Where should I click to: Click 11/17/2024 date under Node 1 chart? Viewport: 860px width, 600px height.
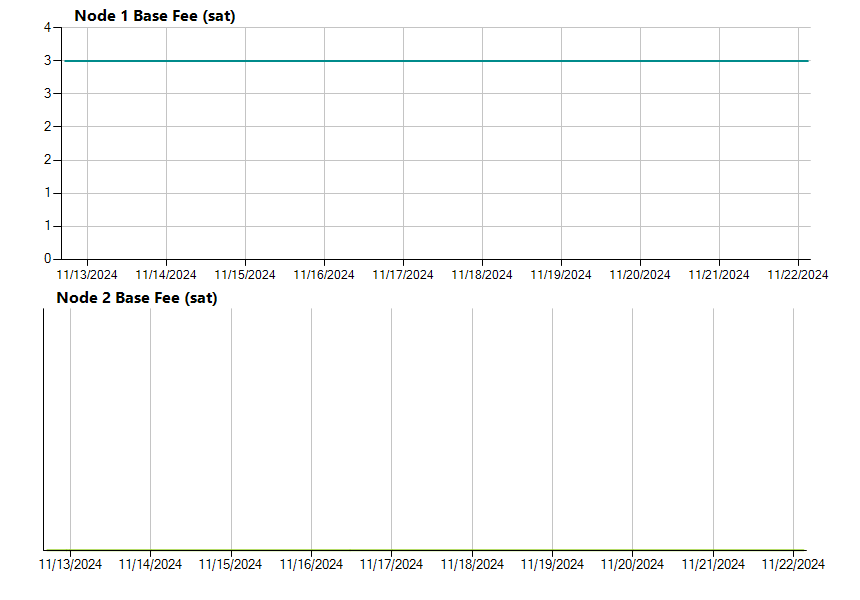[x=403, y=274]
